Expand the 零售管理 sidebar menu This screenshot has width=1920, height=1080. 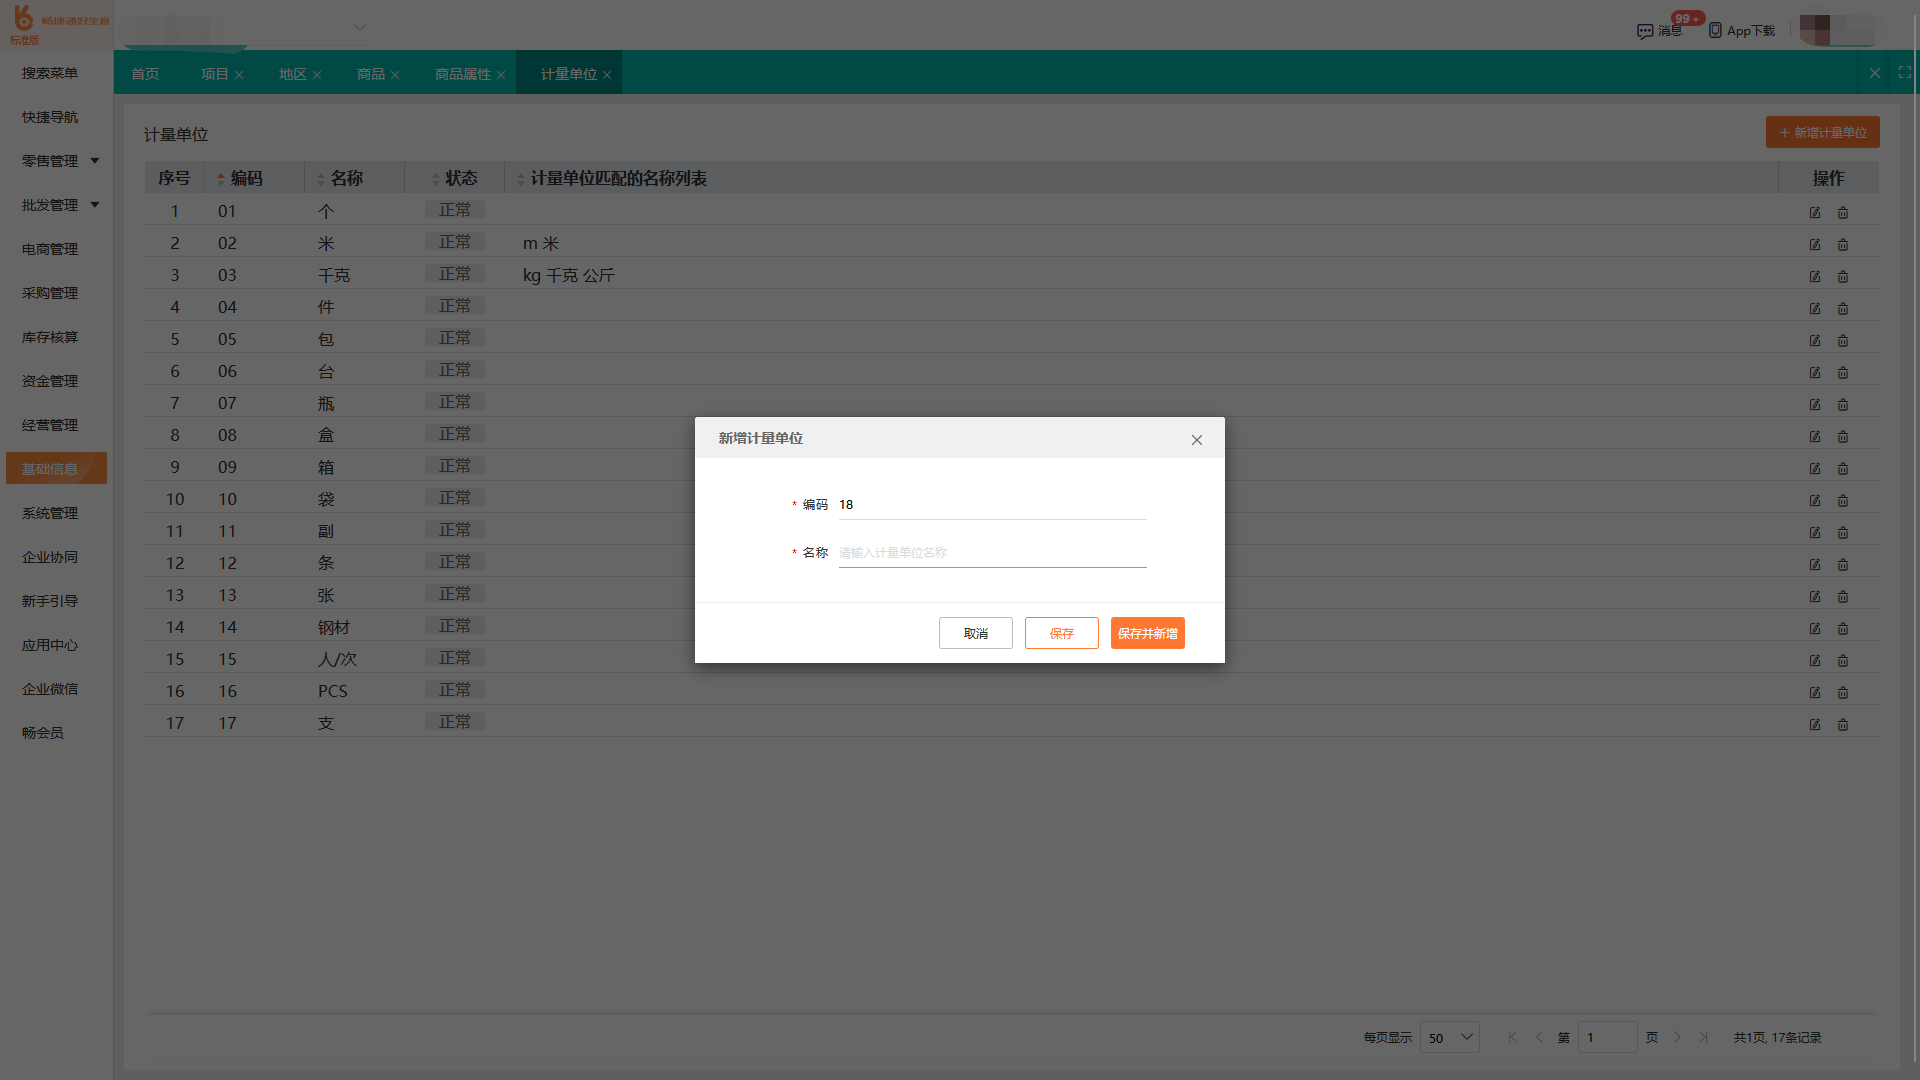coord(57,161)
